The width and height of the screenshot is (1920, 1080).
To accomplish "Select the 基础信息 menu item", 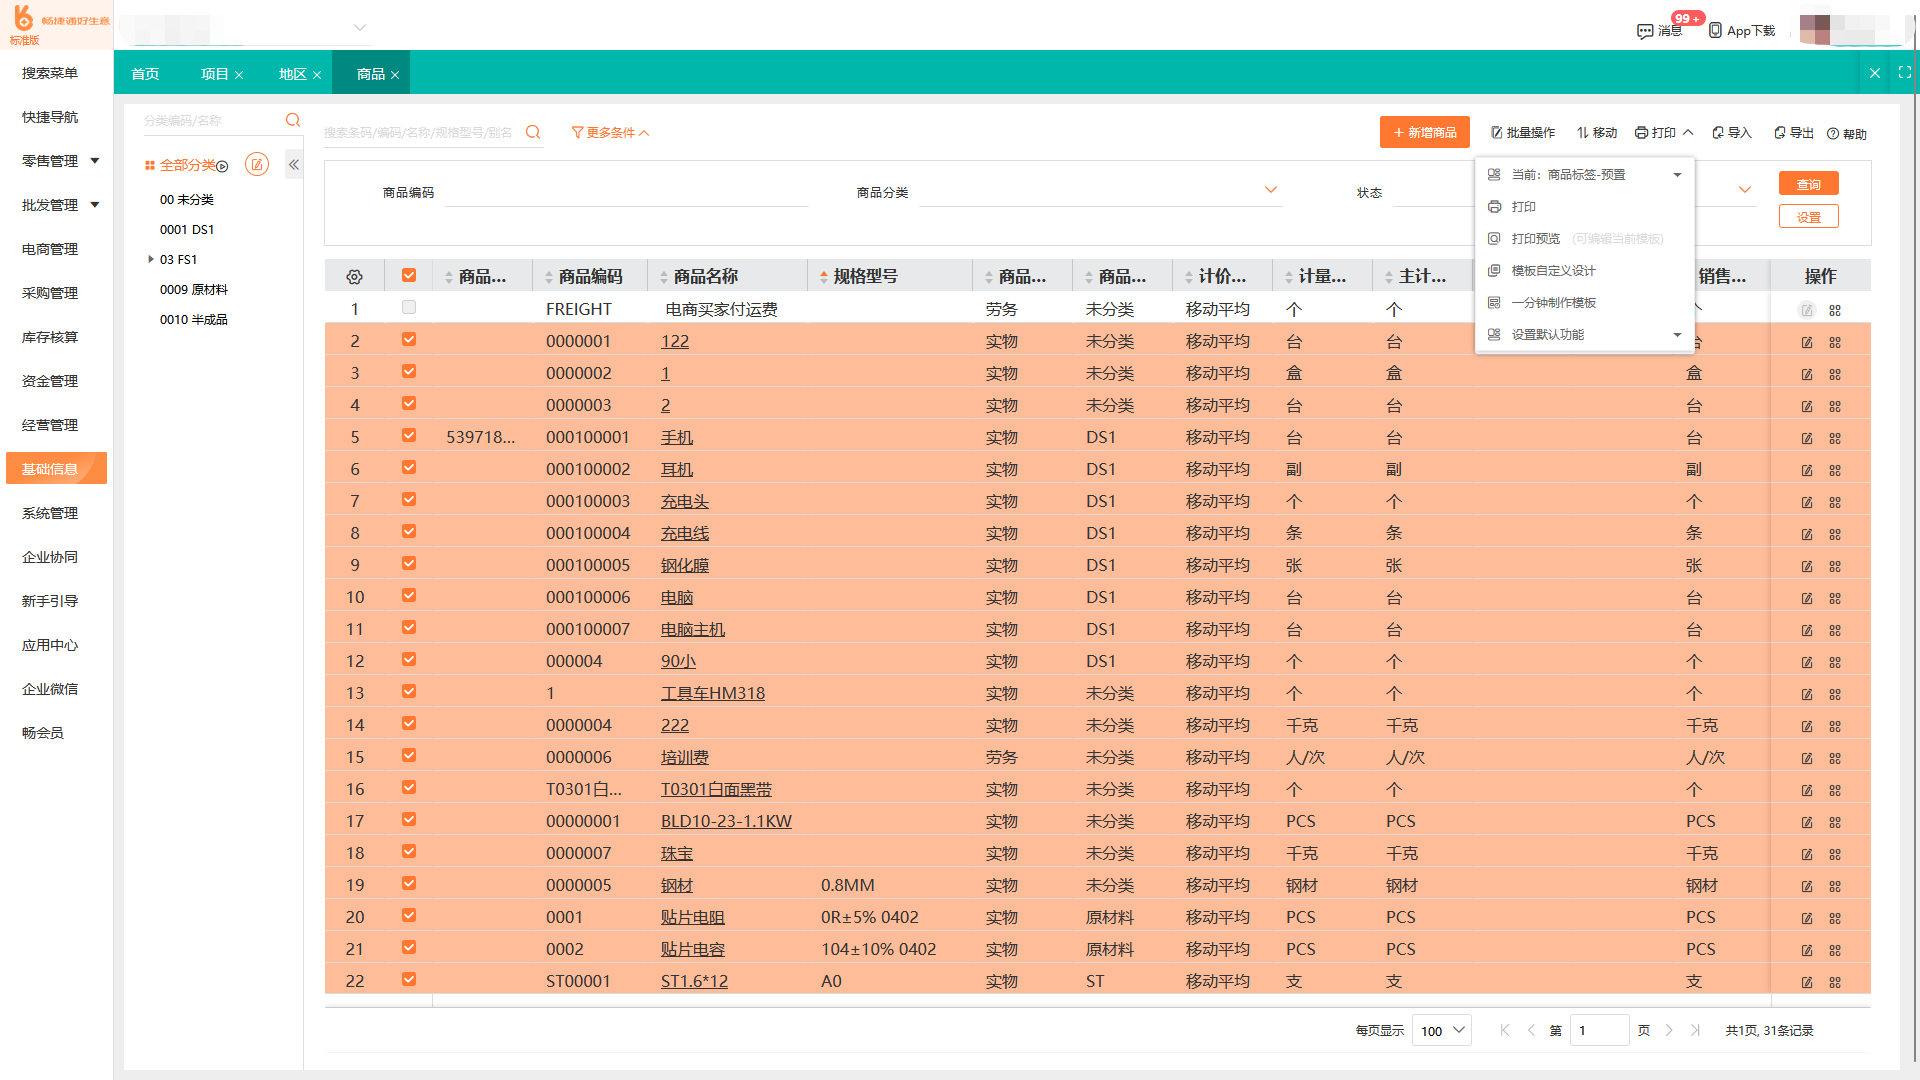I will (x=54, y=468).
